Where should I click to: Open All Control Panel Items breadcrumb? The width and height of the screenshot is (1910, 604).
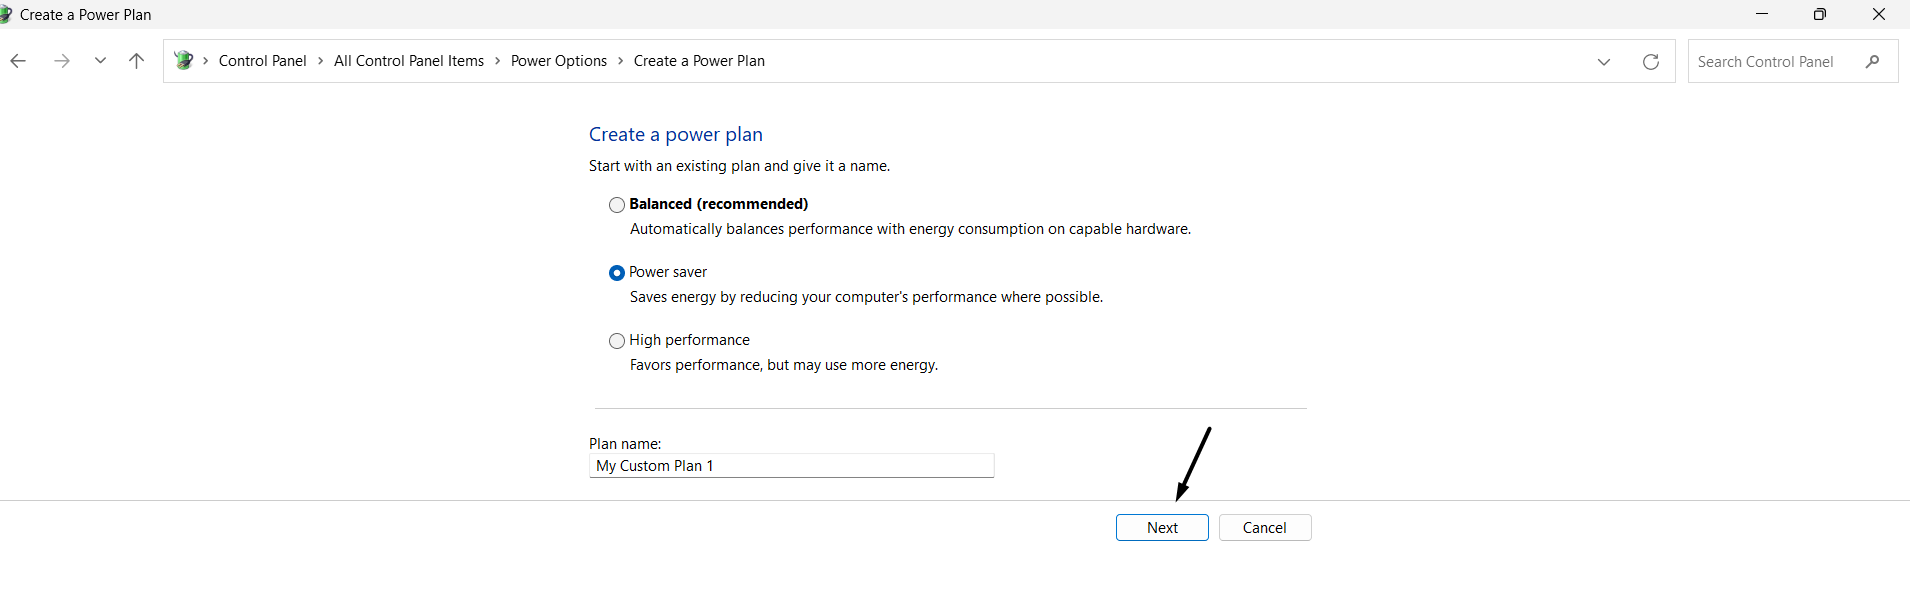(x=409, y=61)
